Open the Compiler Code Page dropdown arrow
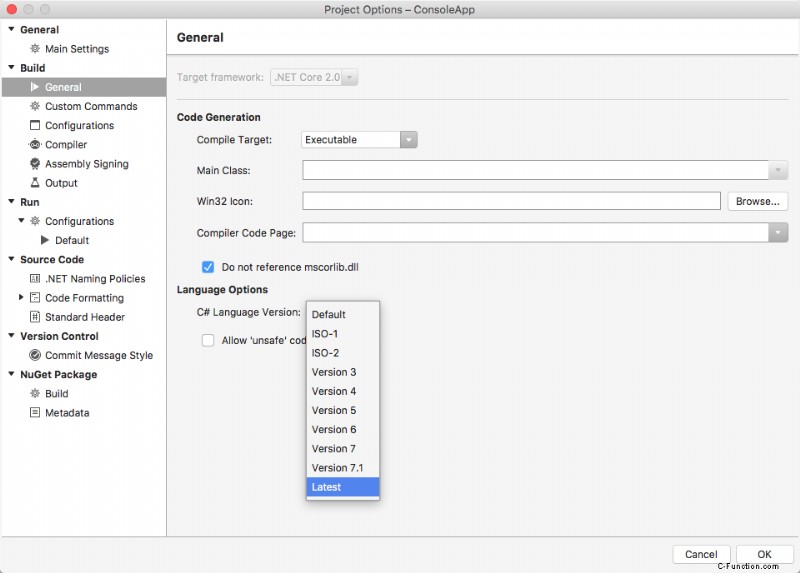 [778, 232]
